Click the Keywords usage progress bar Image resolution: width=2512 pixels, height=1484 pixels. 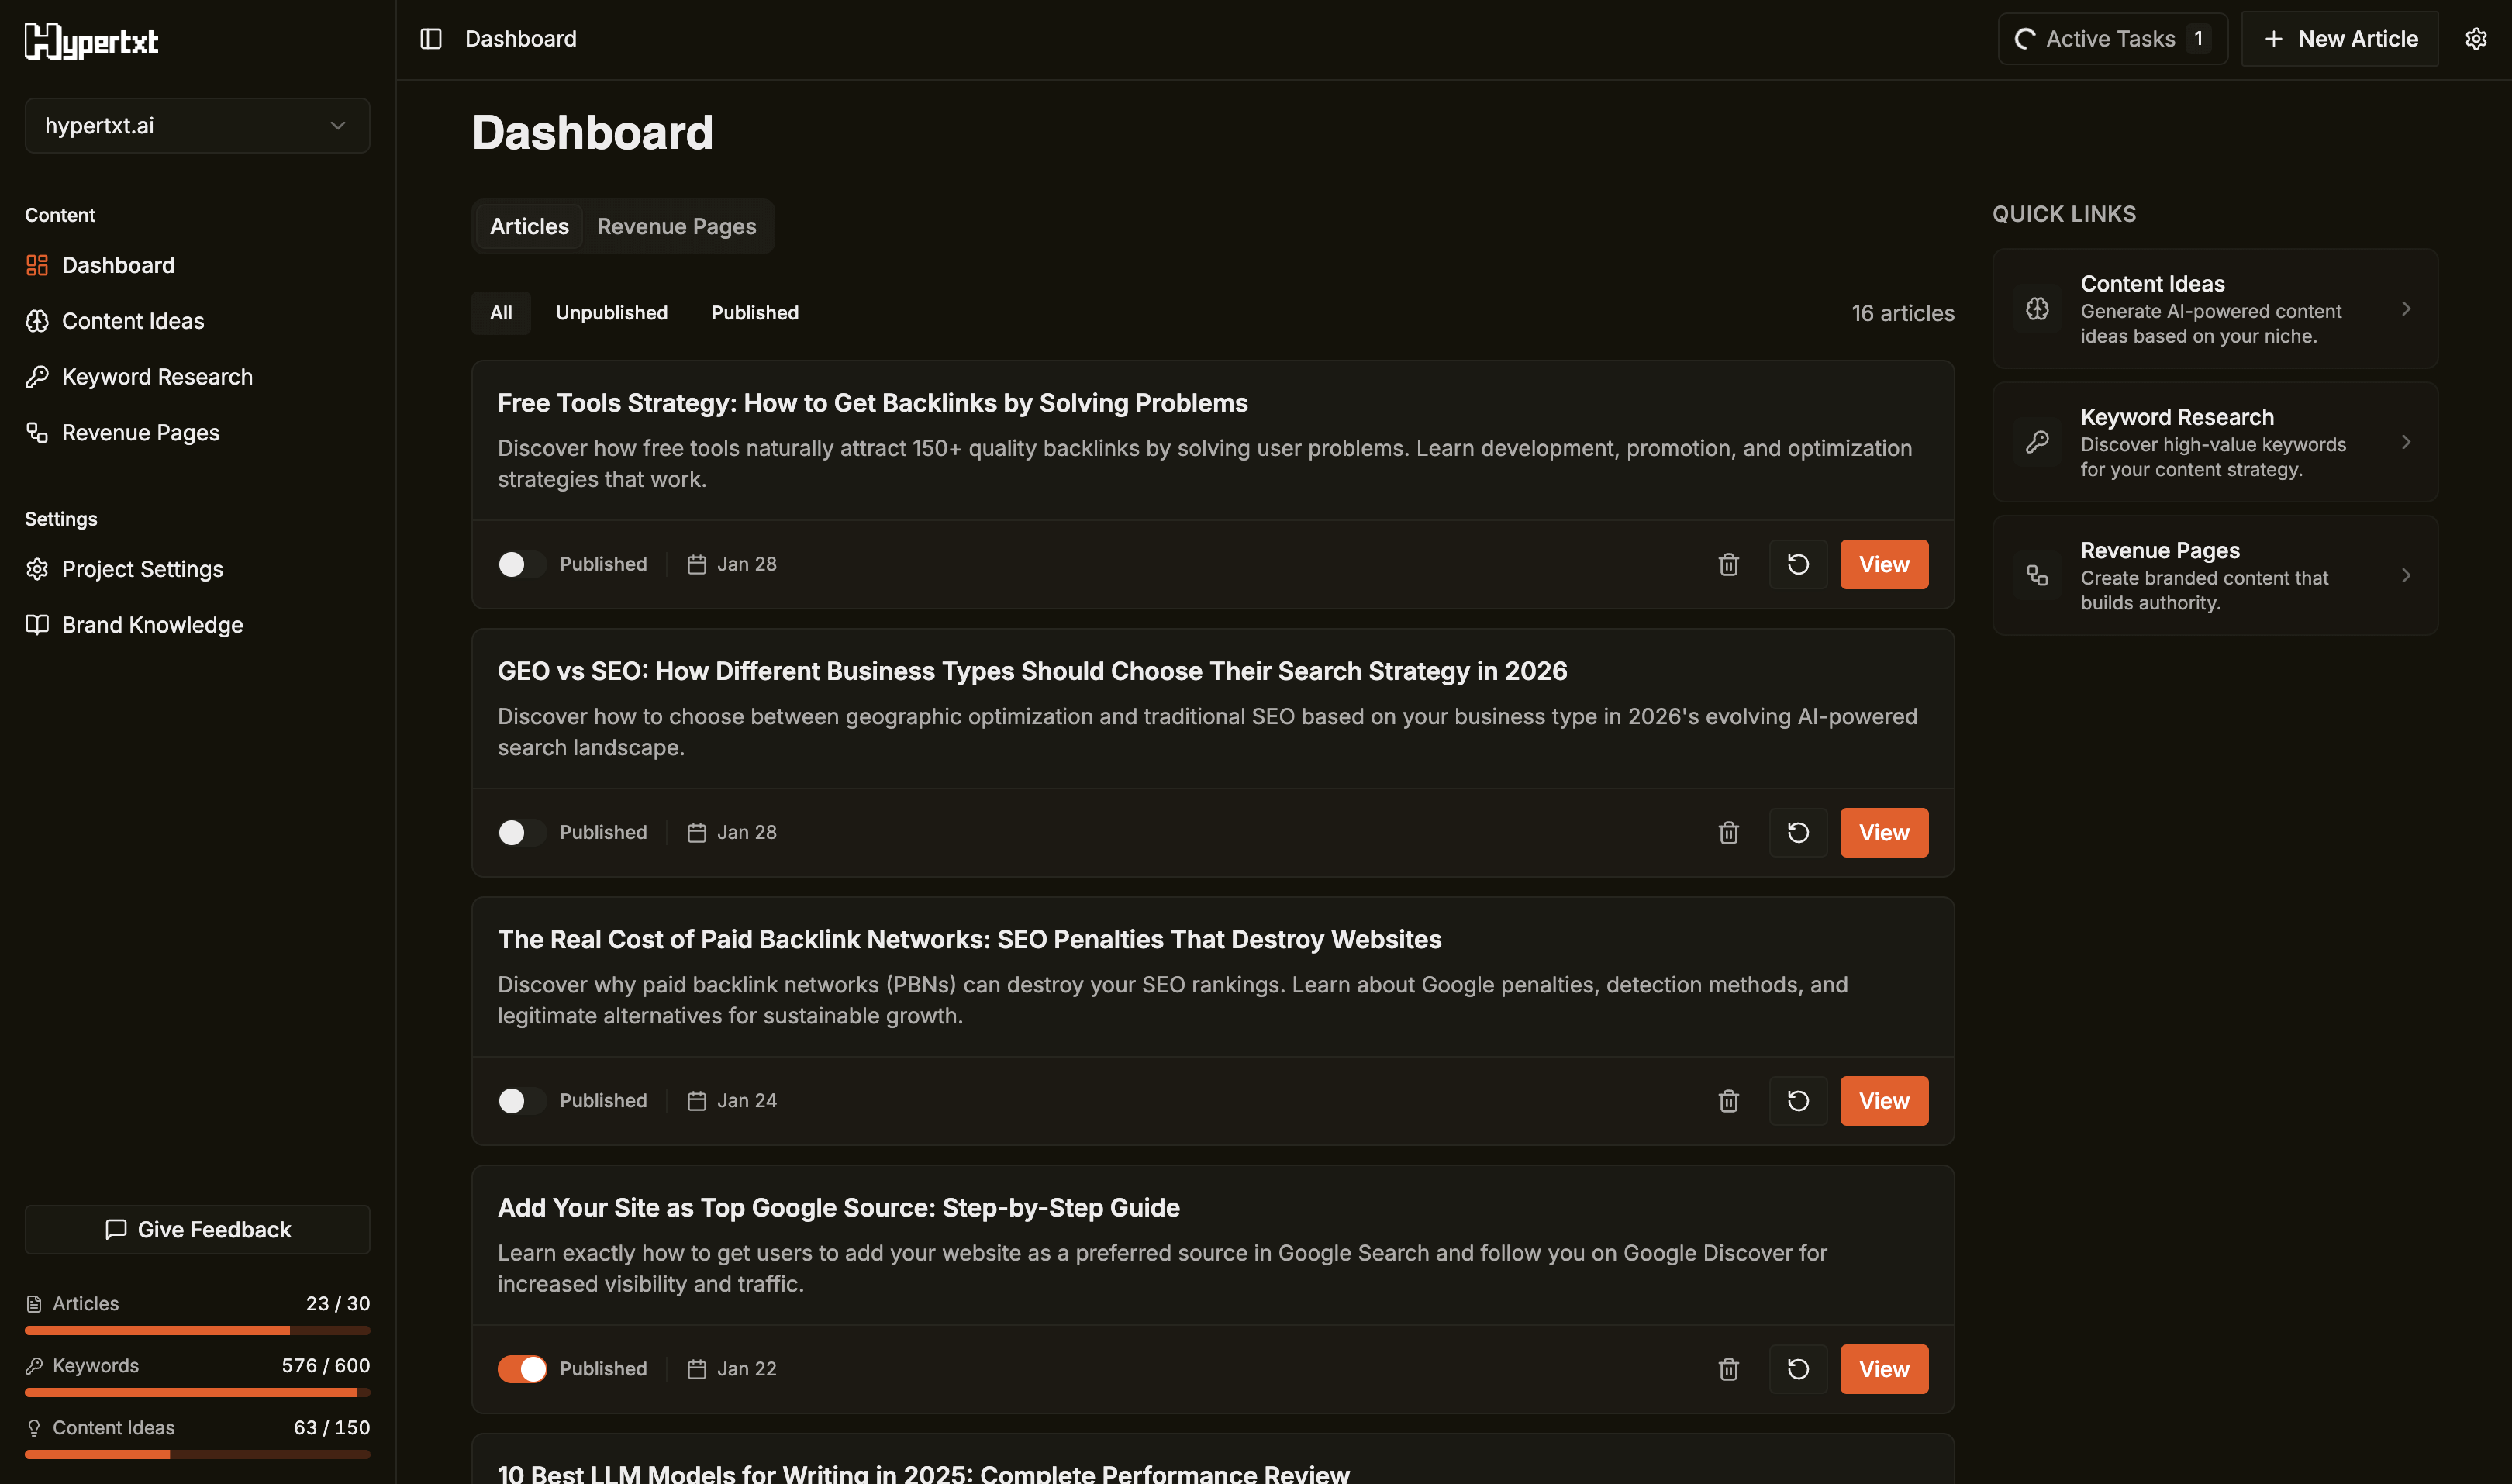[x=197, y=1392]
